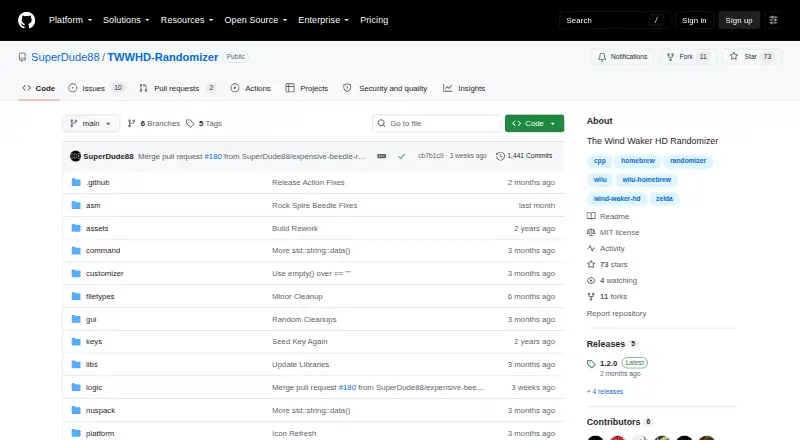
Task: Show the + 4 releases link
Action: [x=605, y=392]
